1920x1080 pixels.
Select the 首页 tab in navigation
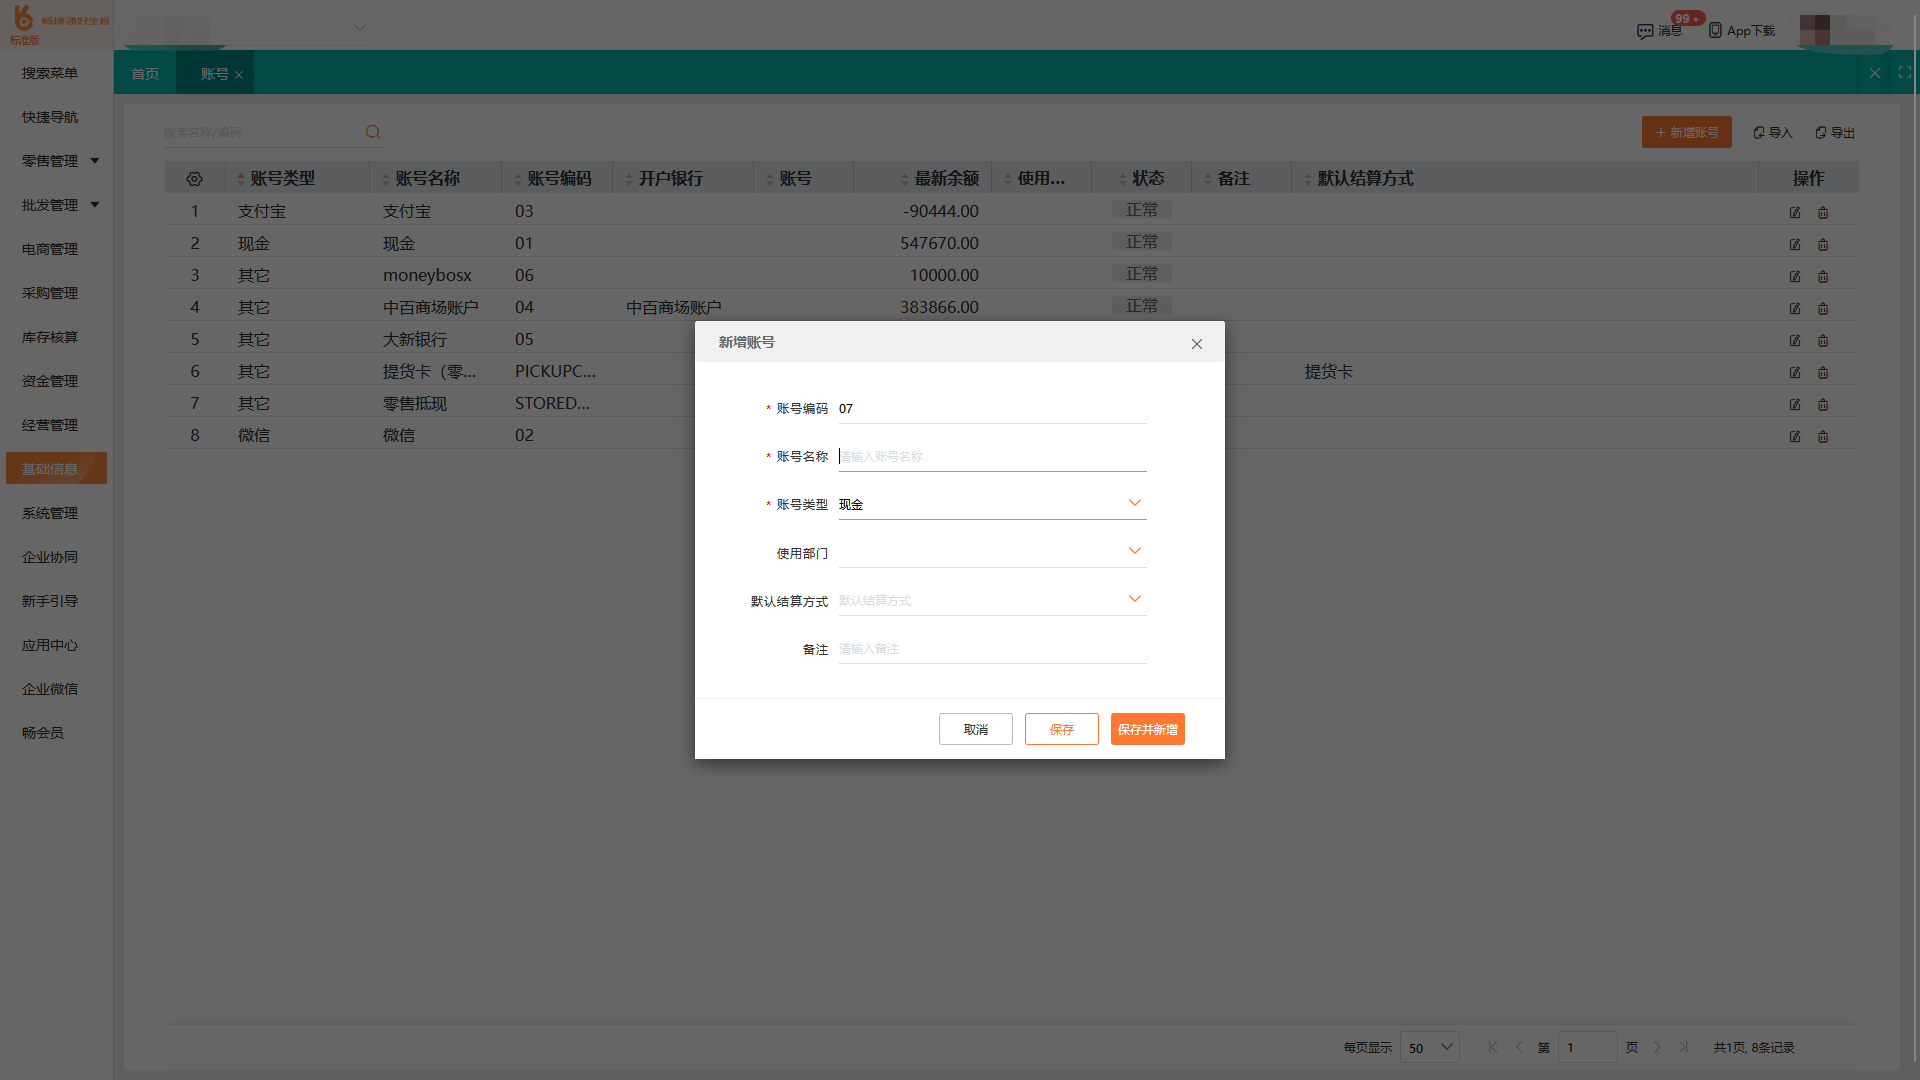[144, 74]
